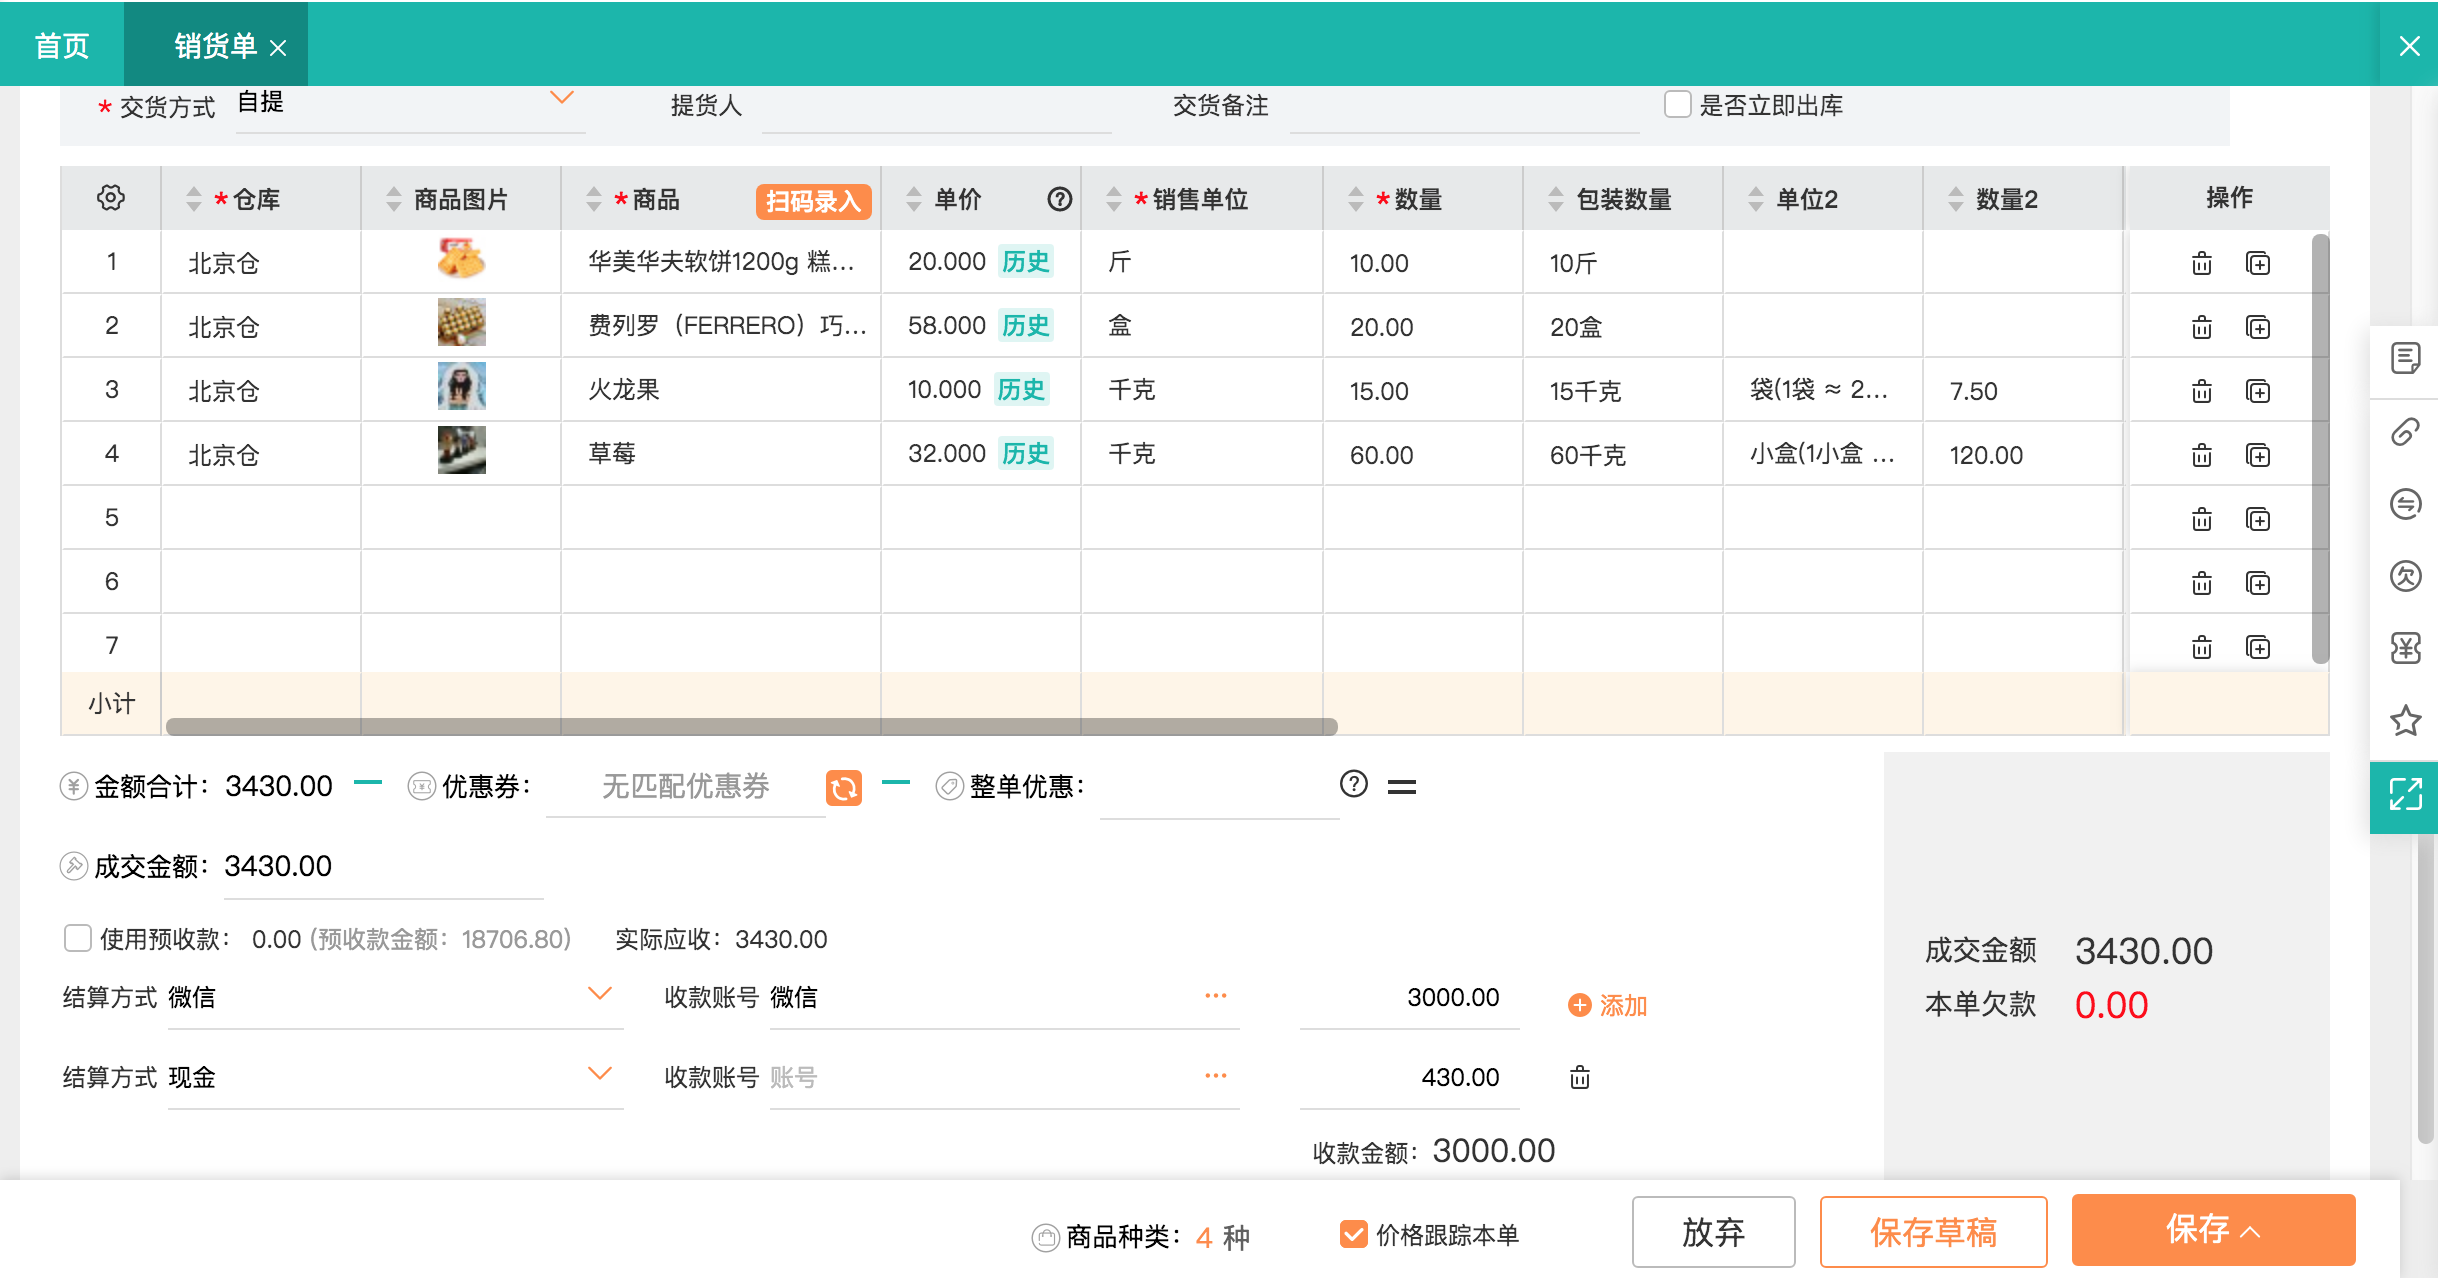Viewport: 2438px width, 1278px height.
Task: Open 首页 tab
Action: [64, 45]
